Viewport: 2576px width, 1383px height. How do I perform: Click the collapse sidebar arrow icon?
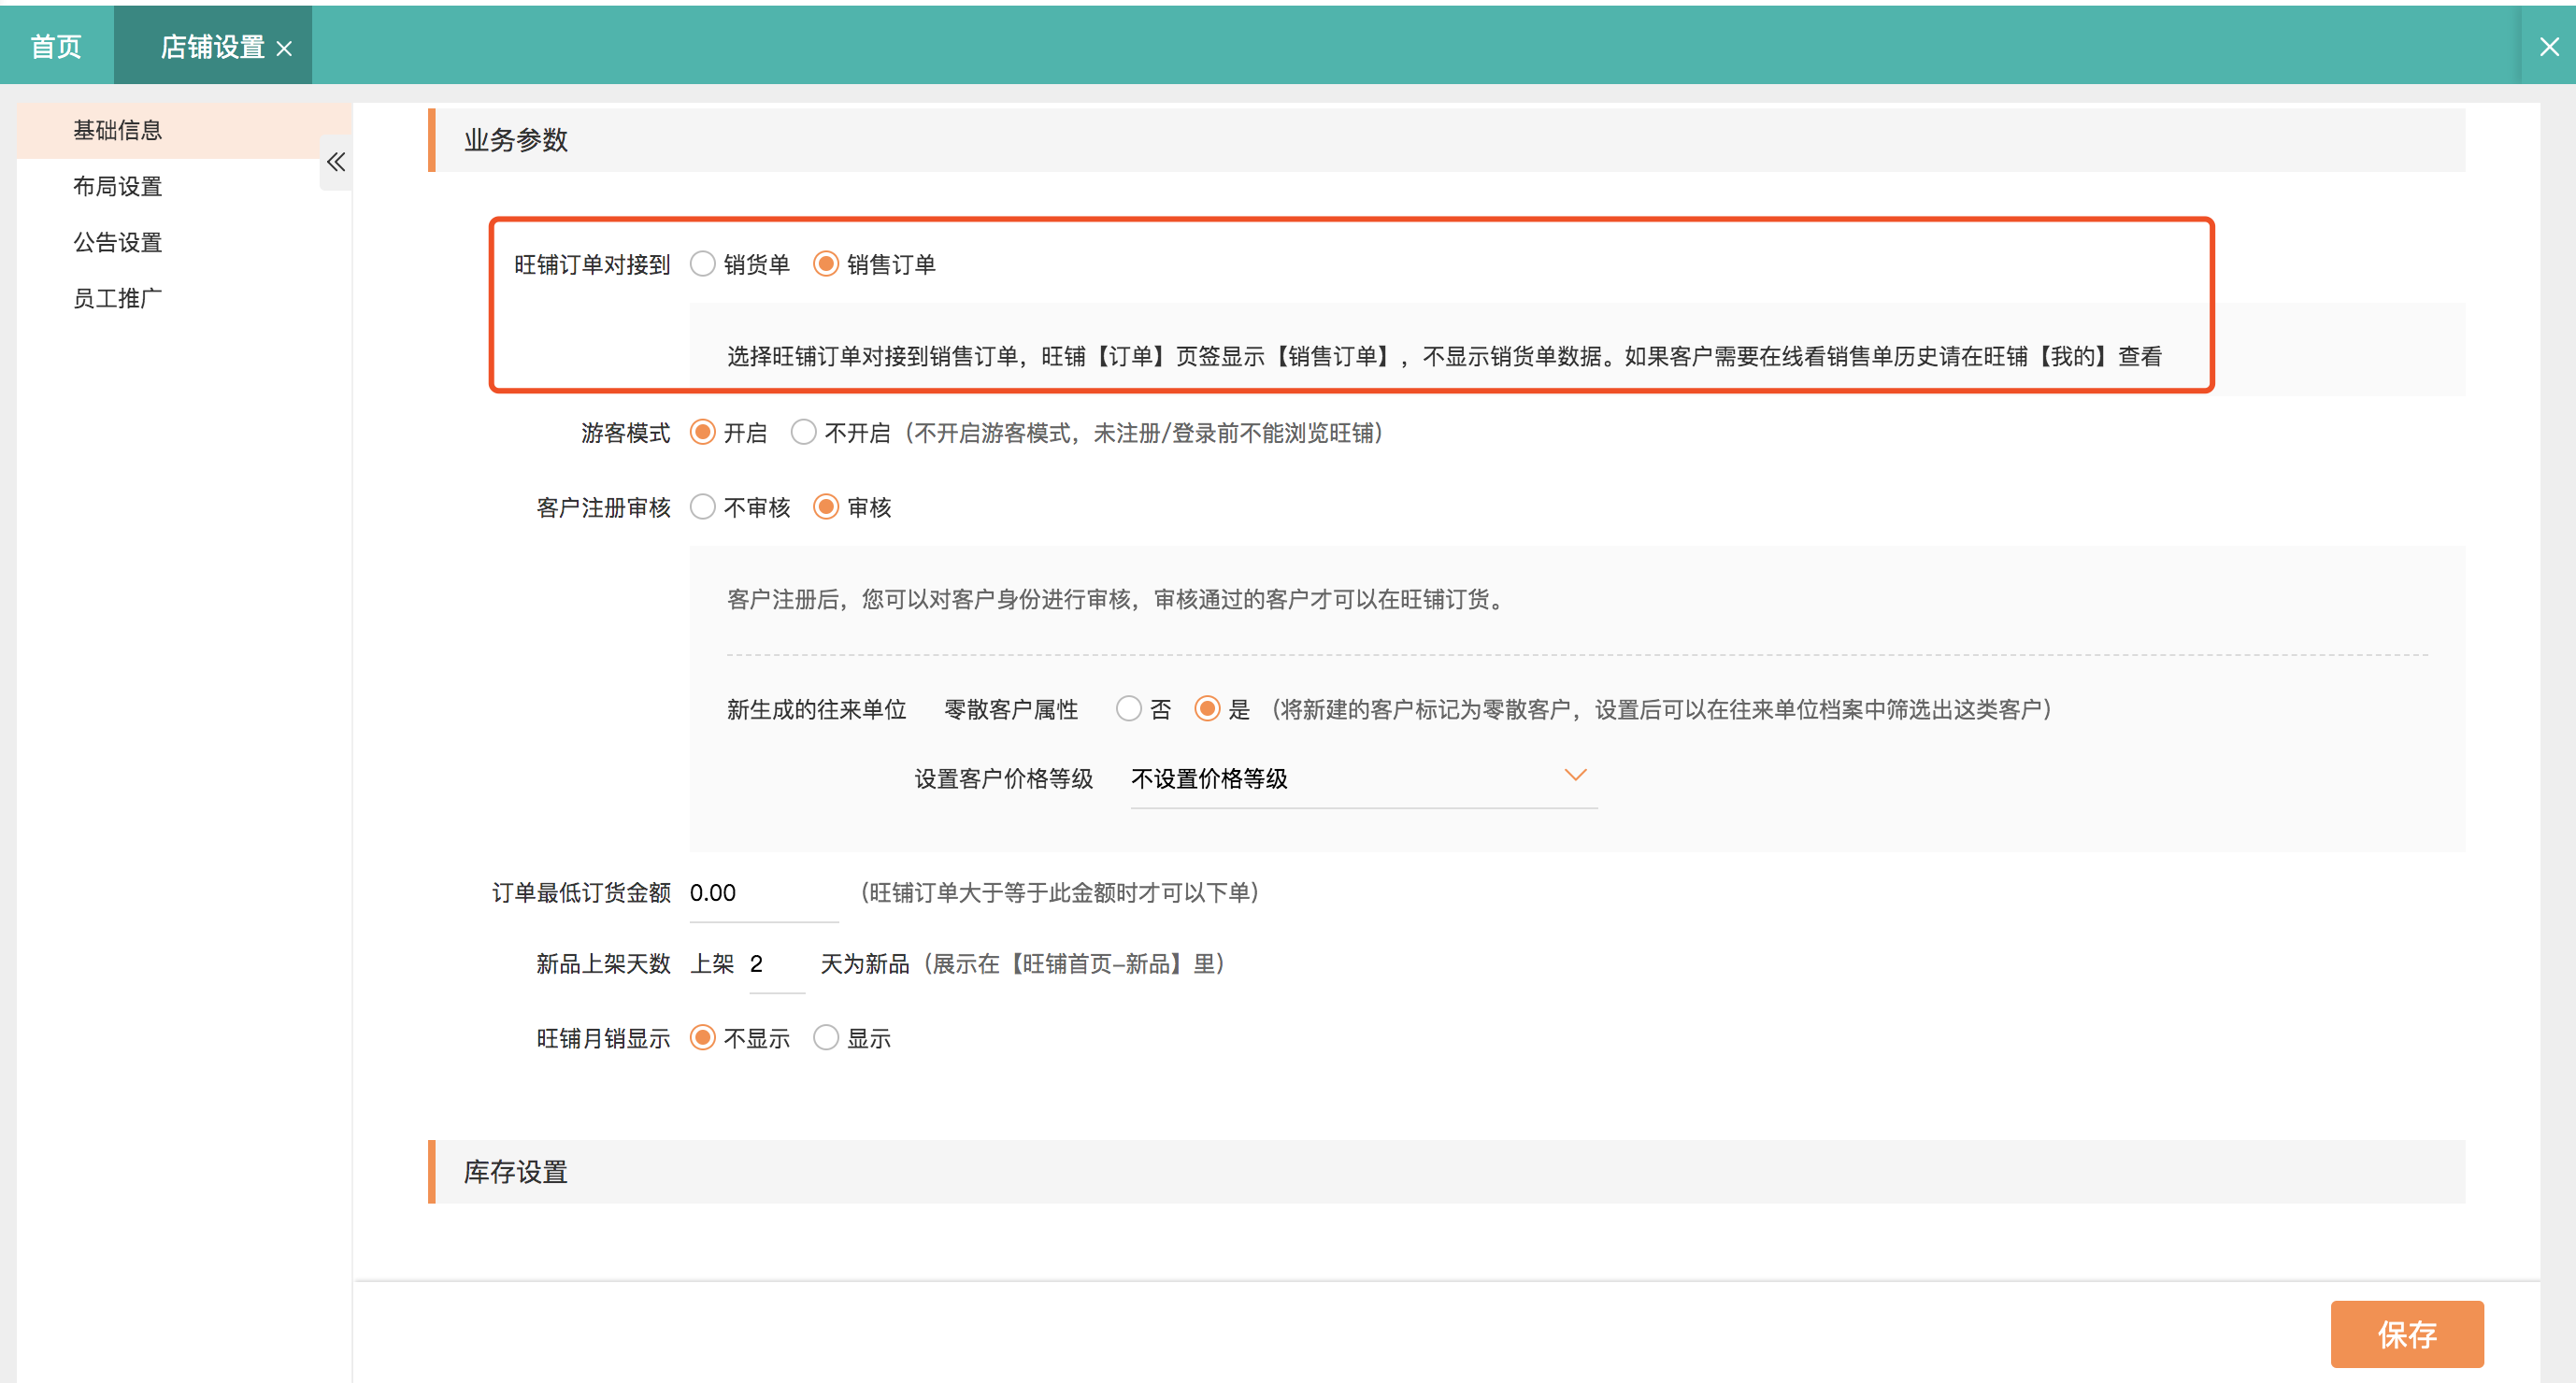[336, 160]
